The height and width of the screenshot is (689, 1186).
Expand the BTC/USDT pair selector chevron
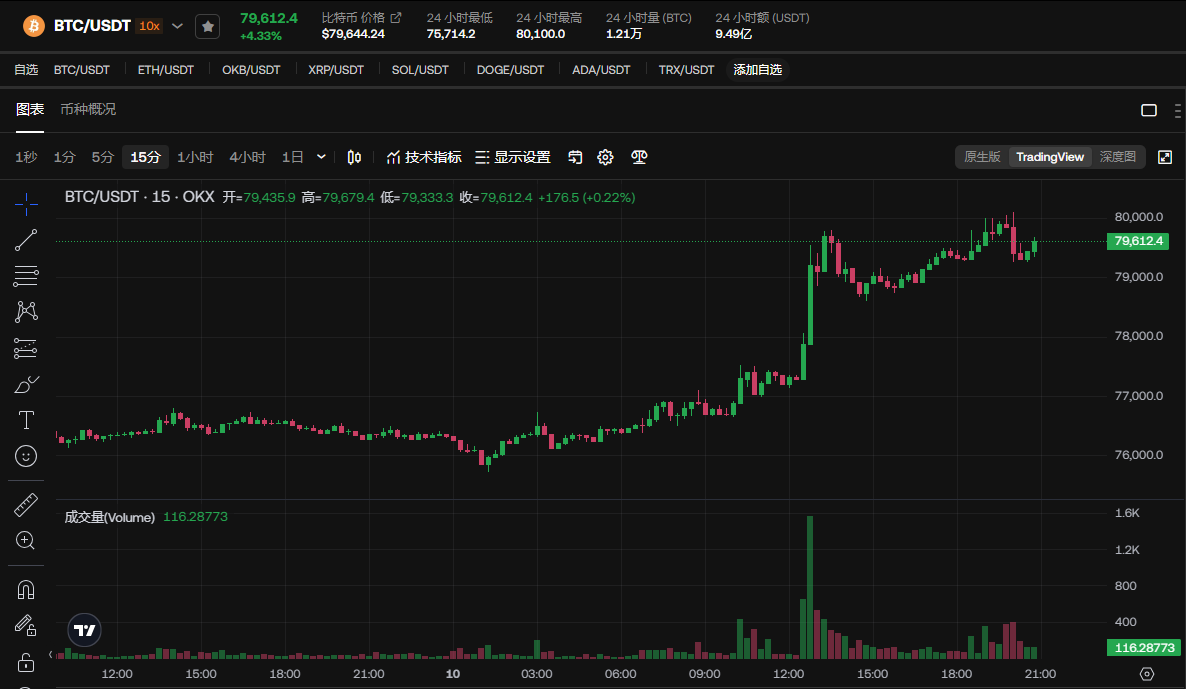[x=178, y=26]
